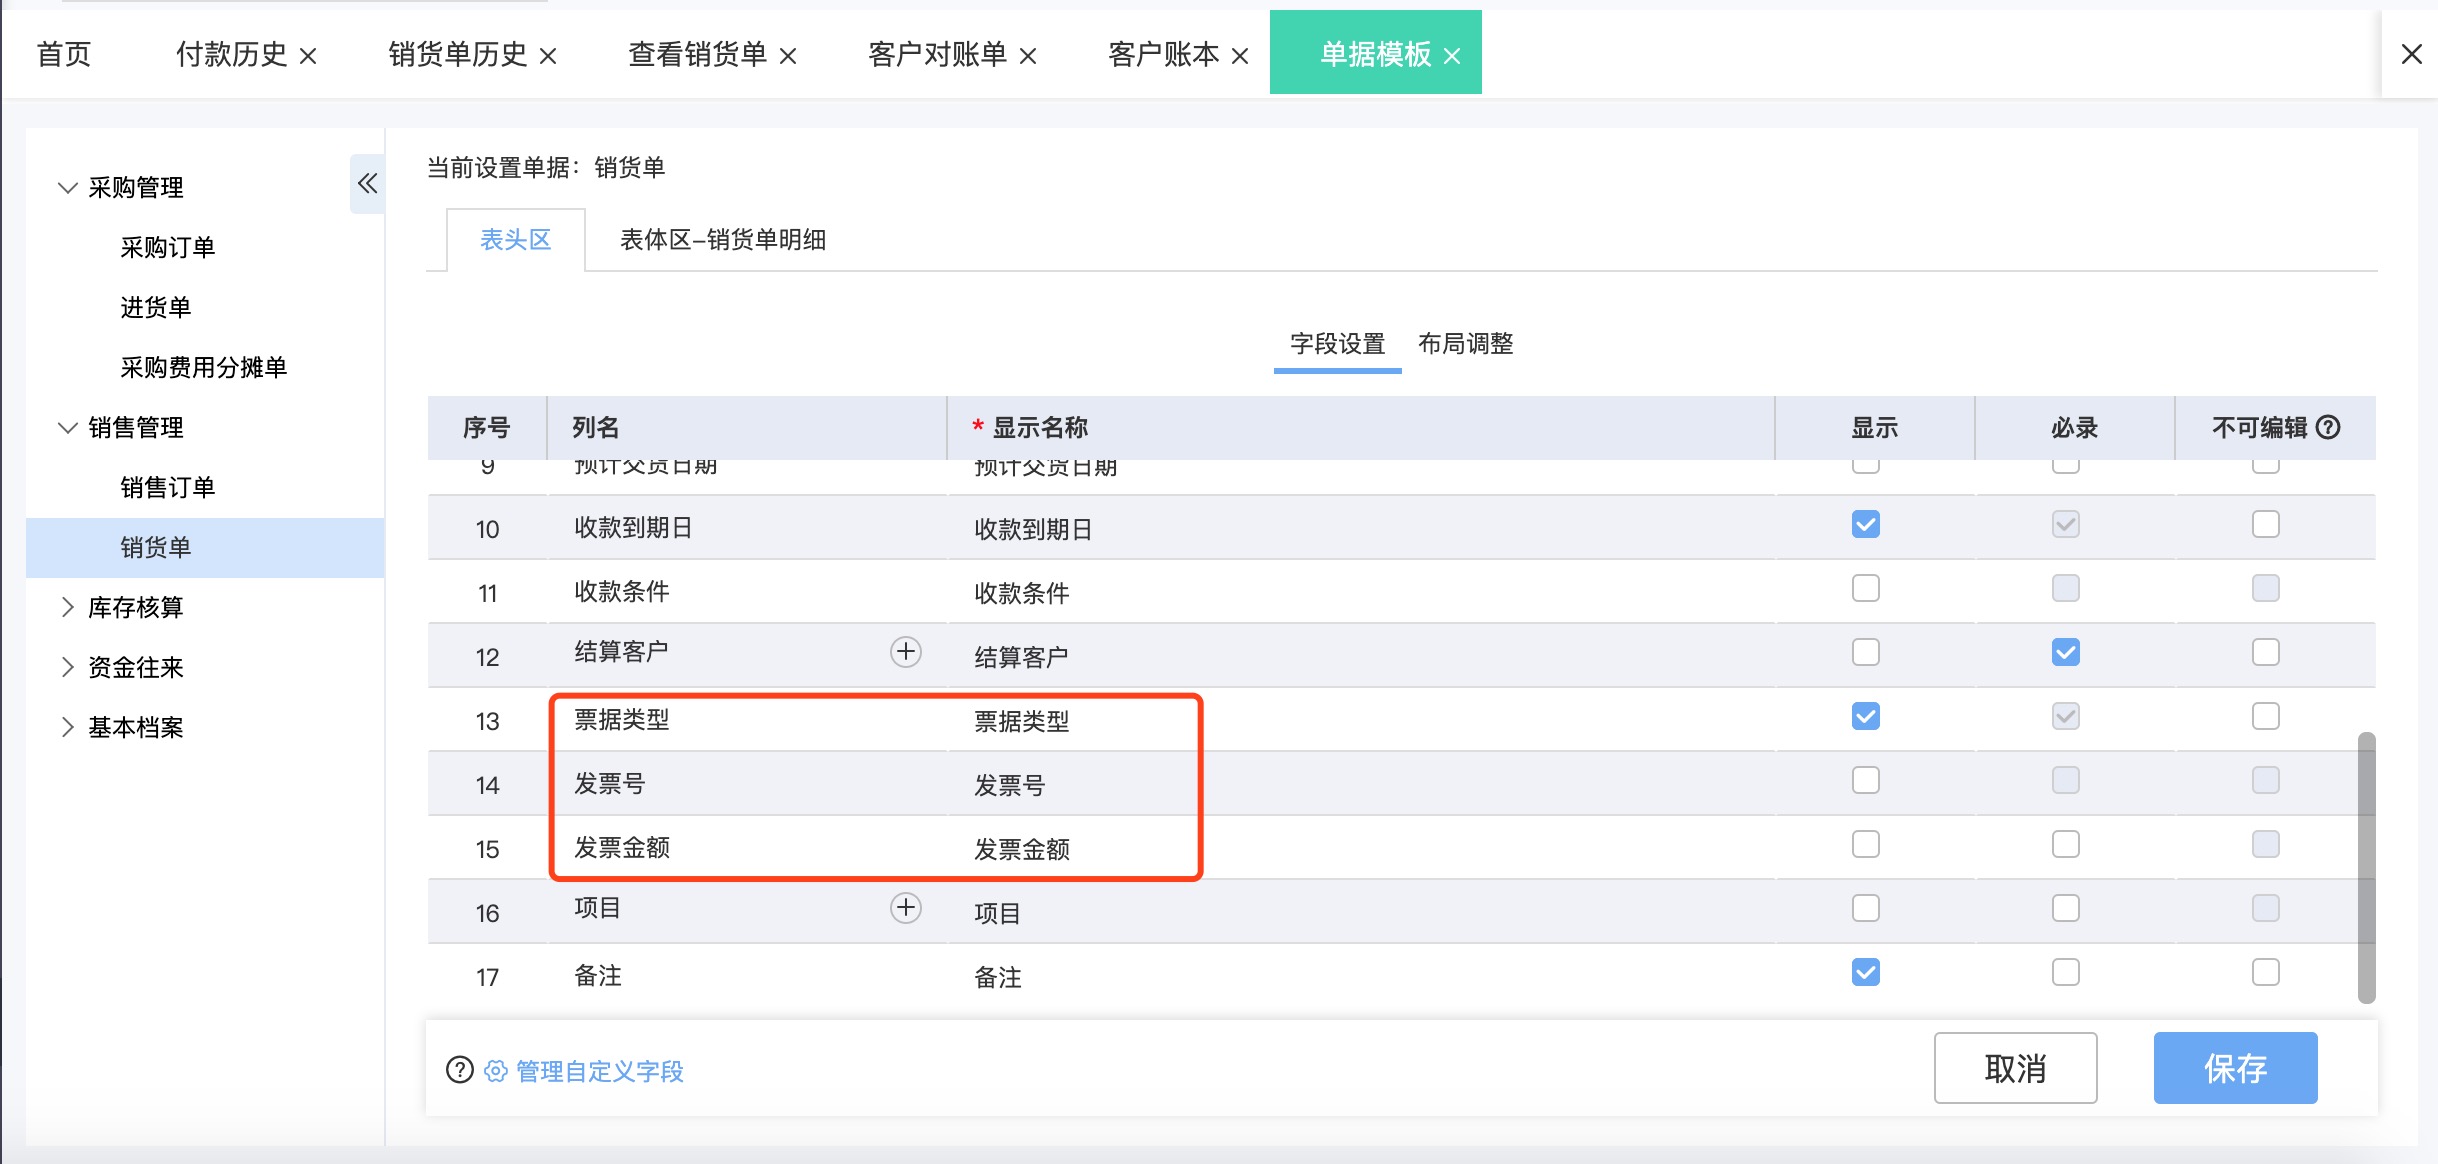Enable 发票金额 必录 checkbox

2068,849
